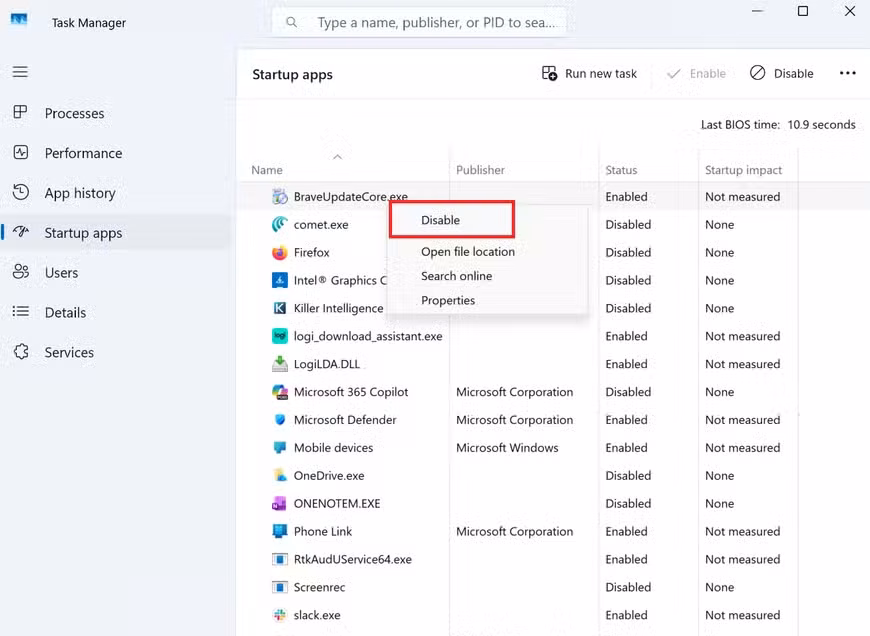Click the Performance sidebar icon
Viewport: 870px width, 636px height.
tap(21, 152)
